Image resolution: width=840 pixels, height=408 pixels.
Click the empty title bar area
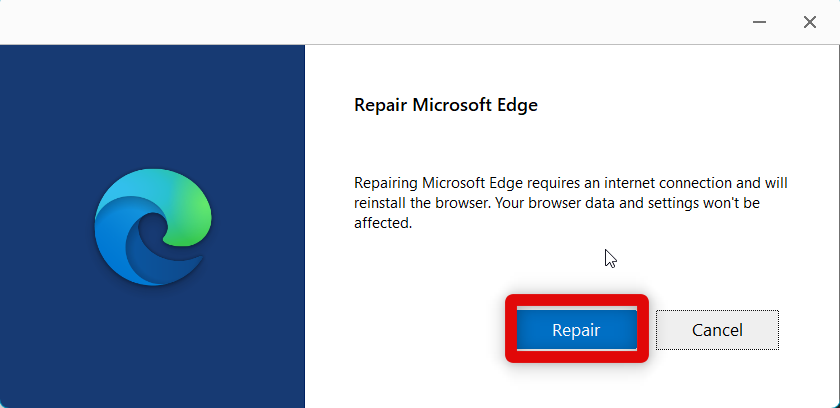click(350, 22)
